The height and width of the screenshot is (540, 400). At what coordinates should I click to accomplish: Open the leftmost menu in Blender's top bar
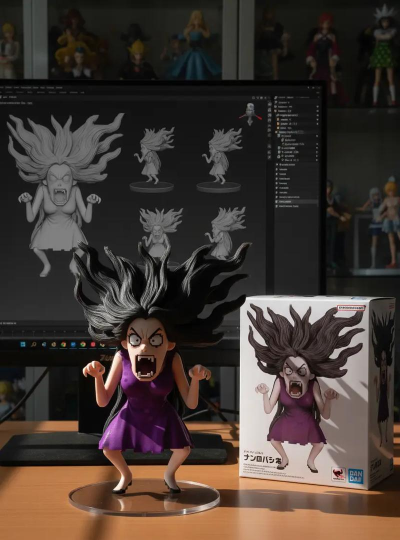[1, 88]
